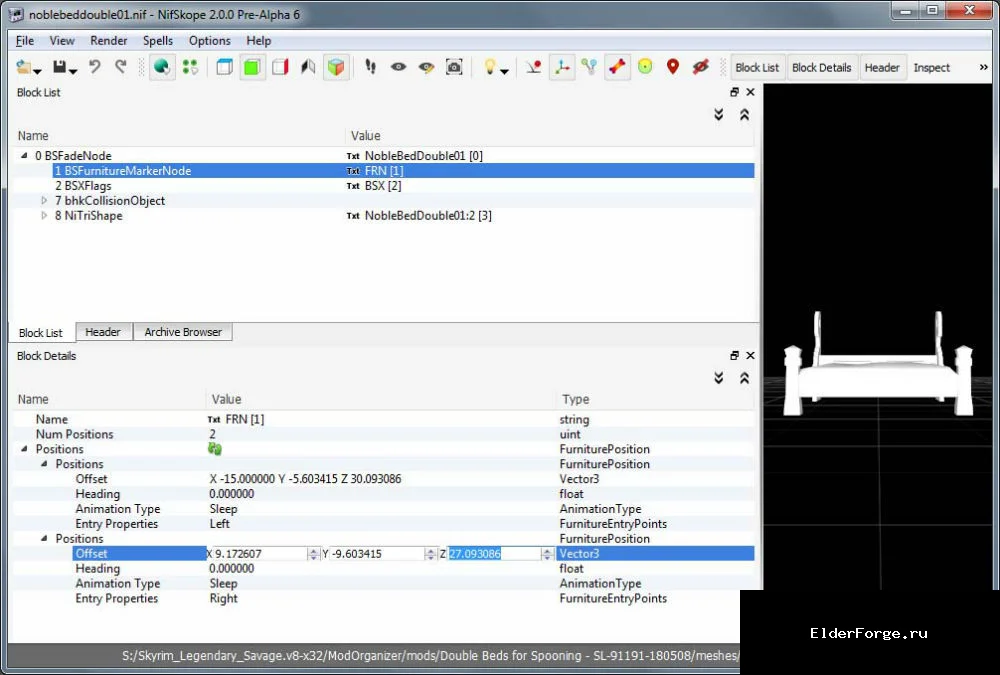
Task: Toggle the crossed-out eye hidden icon
Action: [701, 67]
